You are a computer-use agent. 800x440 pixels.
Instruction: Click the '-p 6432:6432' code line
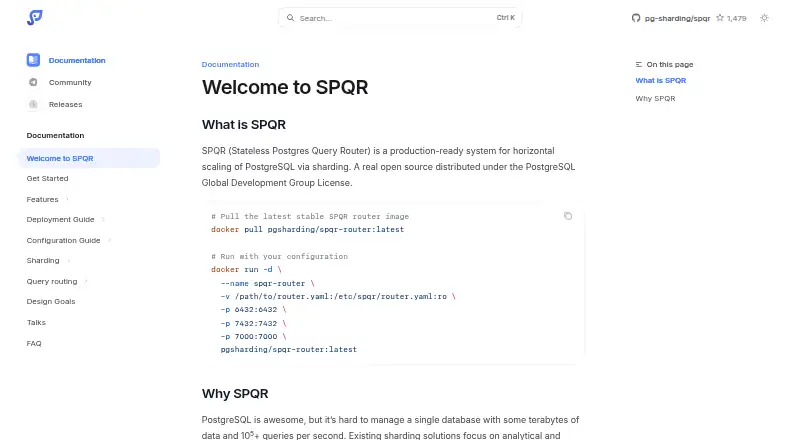click(254, 310)
